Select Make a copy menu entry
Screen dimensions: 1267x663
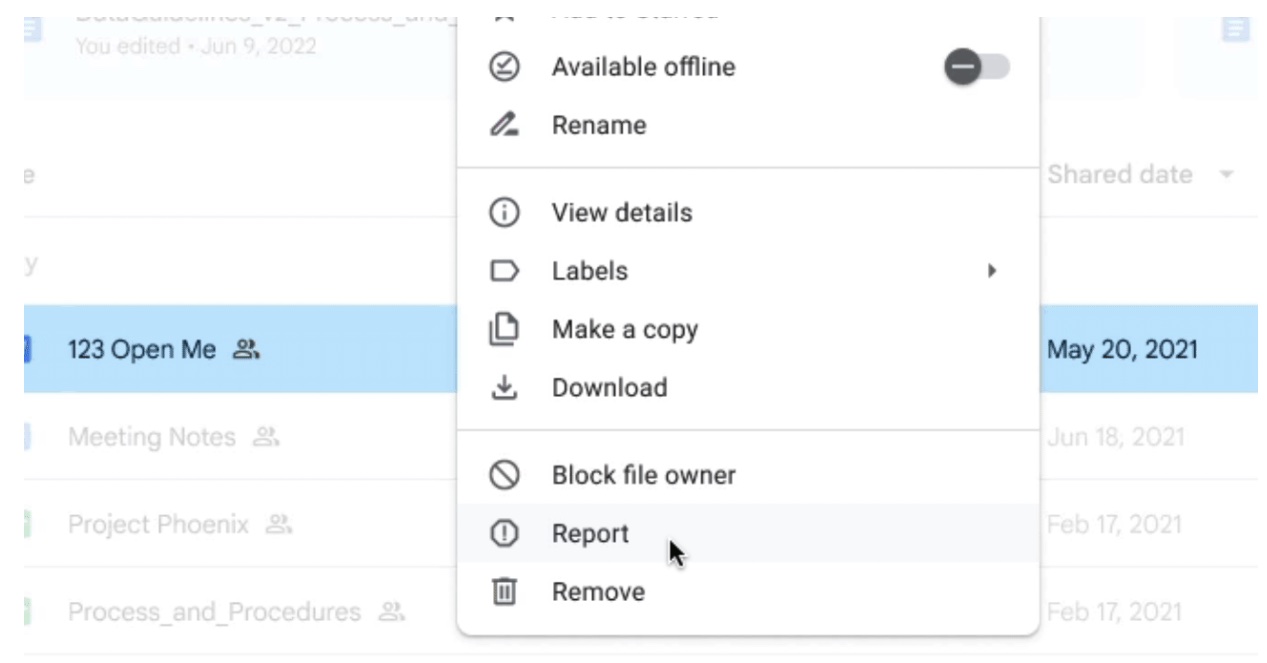pyautogui.click(x=624, y=330)
